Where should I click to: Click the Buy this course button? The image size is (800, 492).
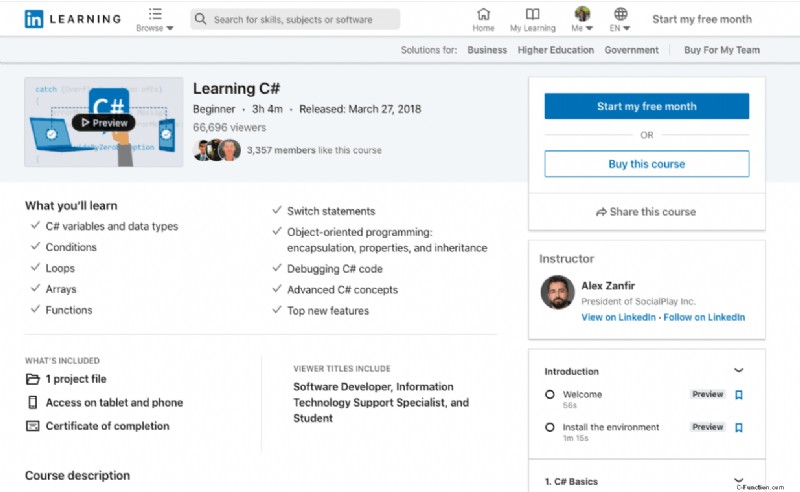coord(646,164)
